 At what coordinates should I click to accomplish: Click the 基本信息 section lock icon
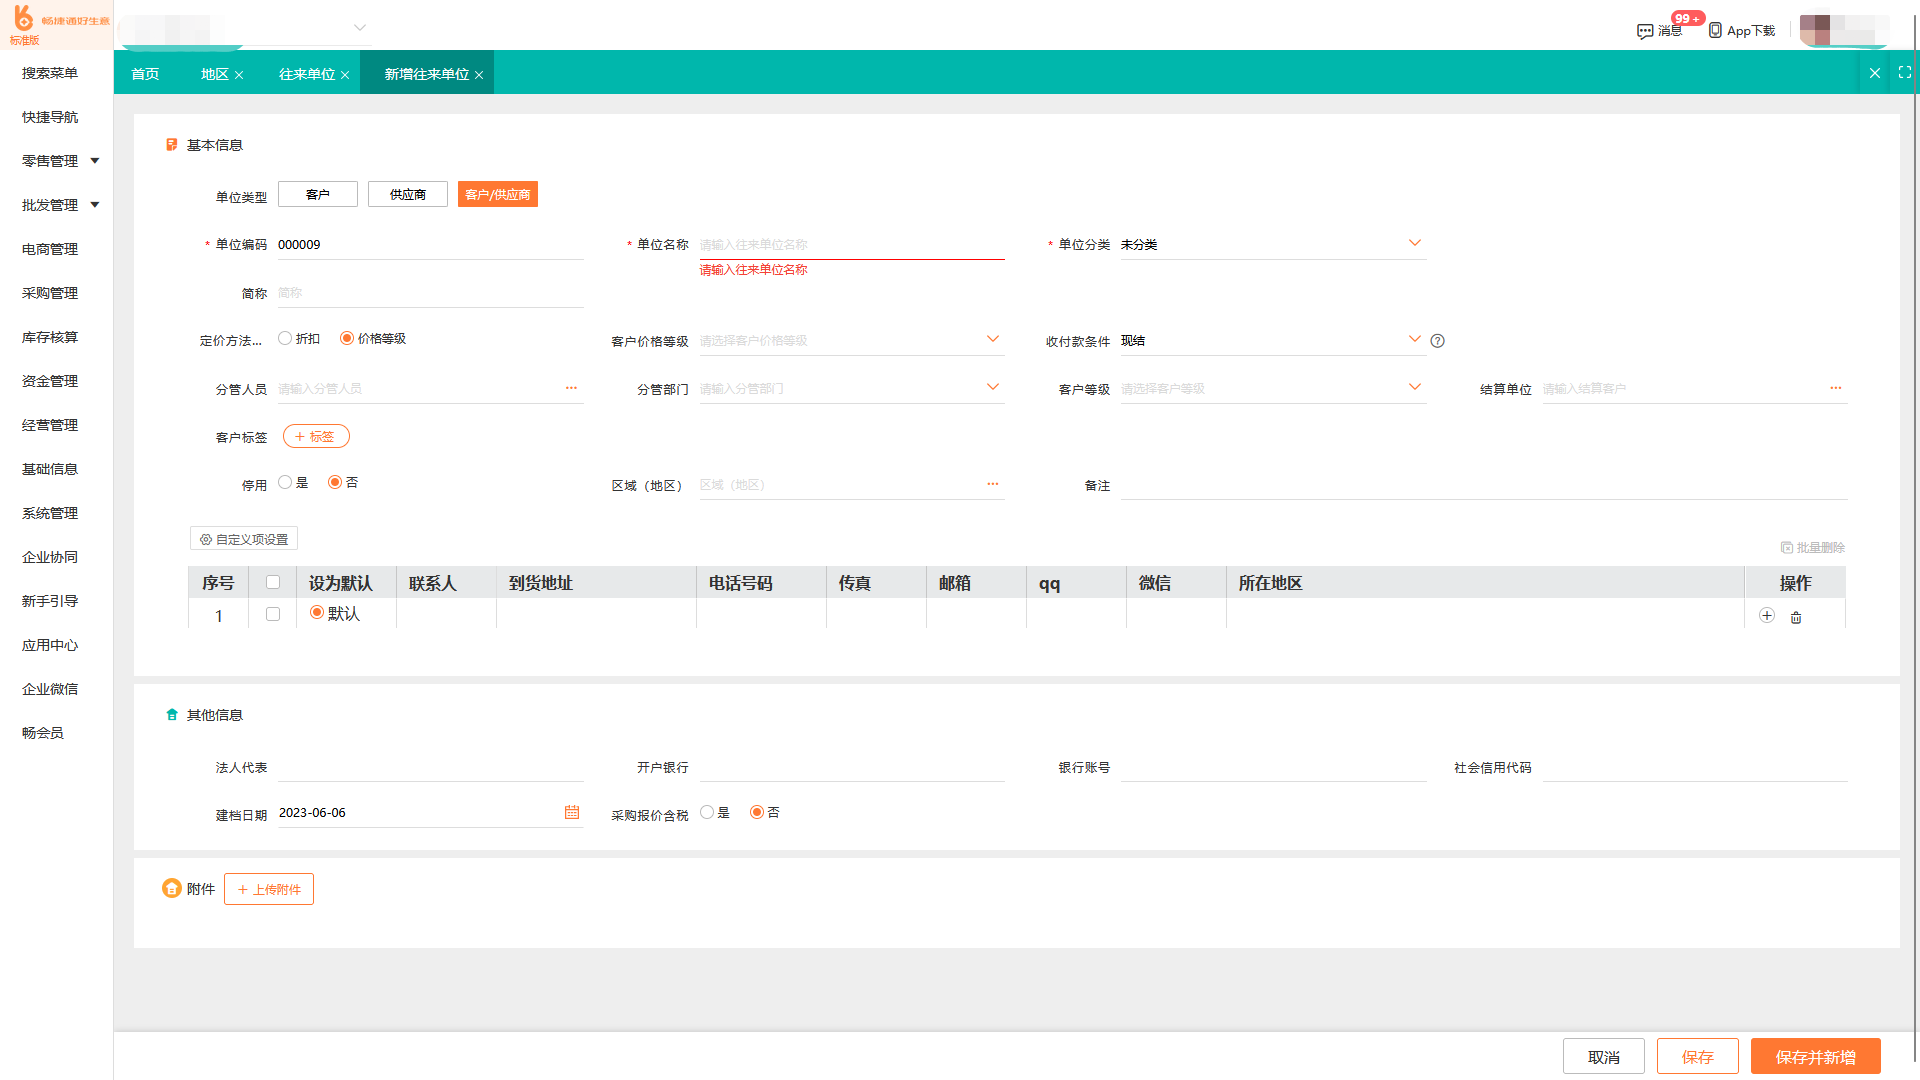pyautogui.click(x=171, y=145)
